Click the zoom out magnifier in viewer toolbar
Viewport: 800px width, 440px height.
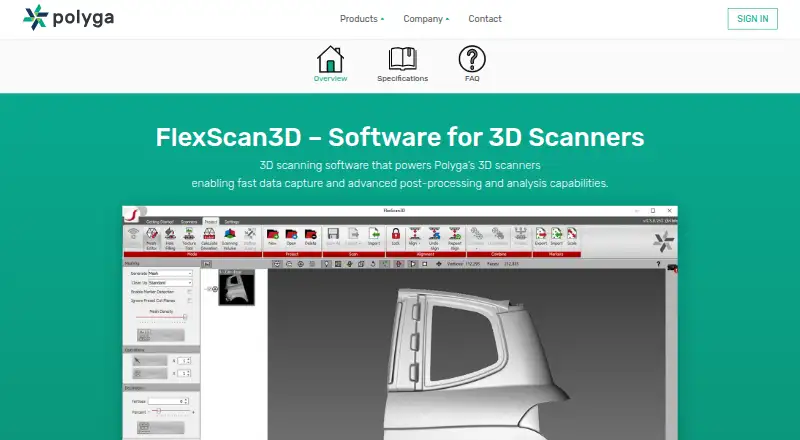(x=289, y=264)
